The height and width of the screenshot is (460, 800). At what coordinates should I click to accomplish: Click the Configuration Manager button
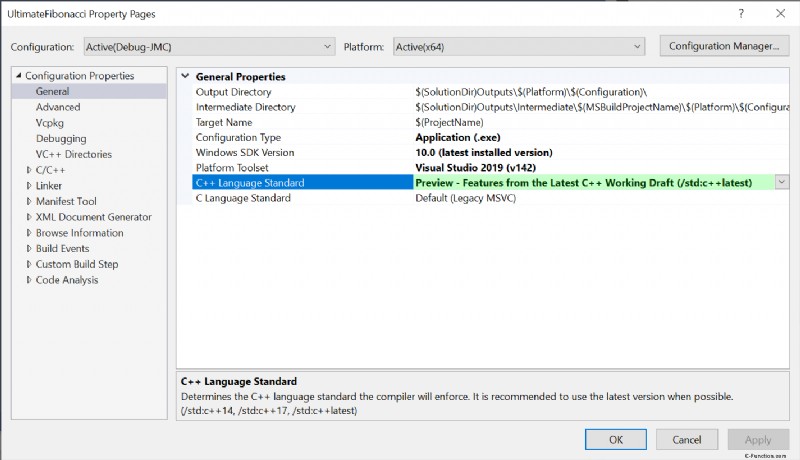tap(723, 46)
